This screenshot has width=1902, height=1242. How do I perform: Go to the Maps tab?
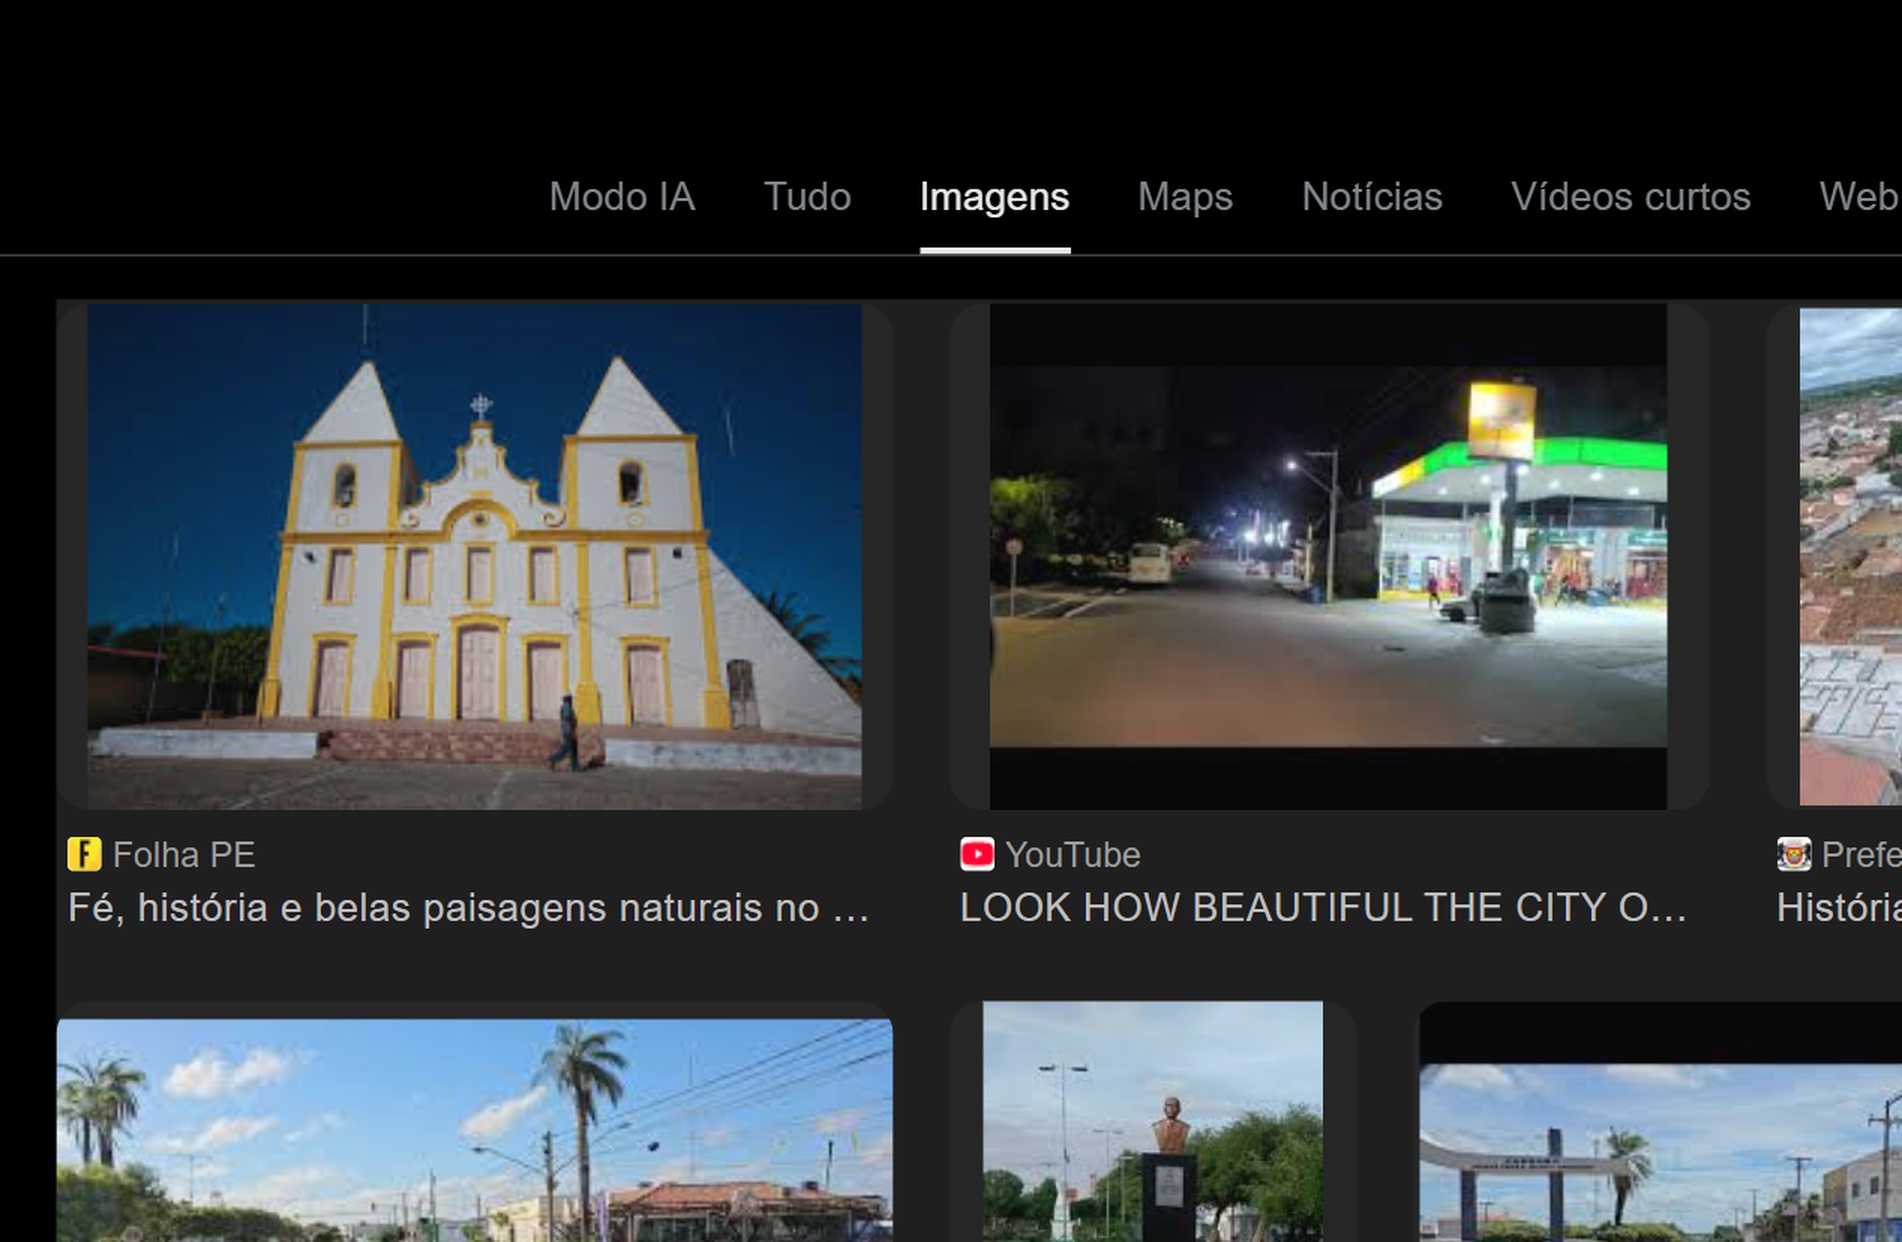tap(1185, 197)
